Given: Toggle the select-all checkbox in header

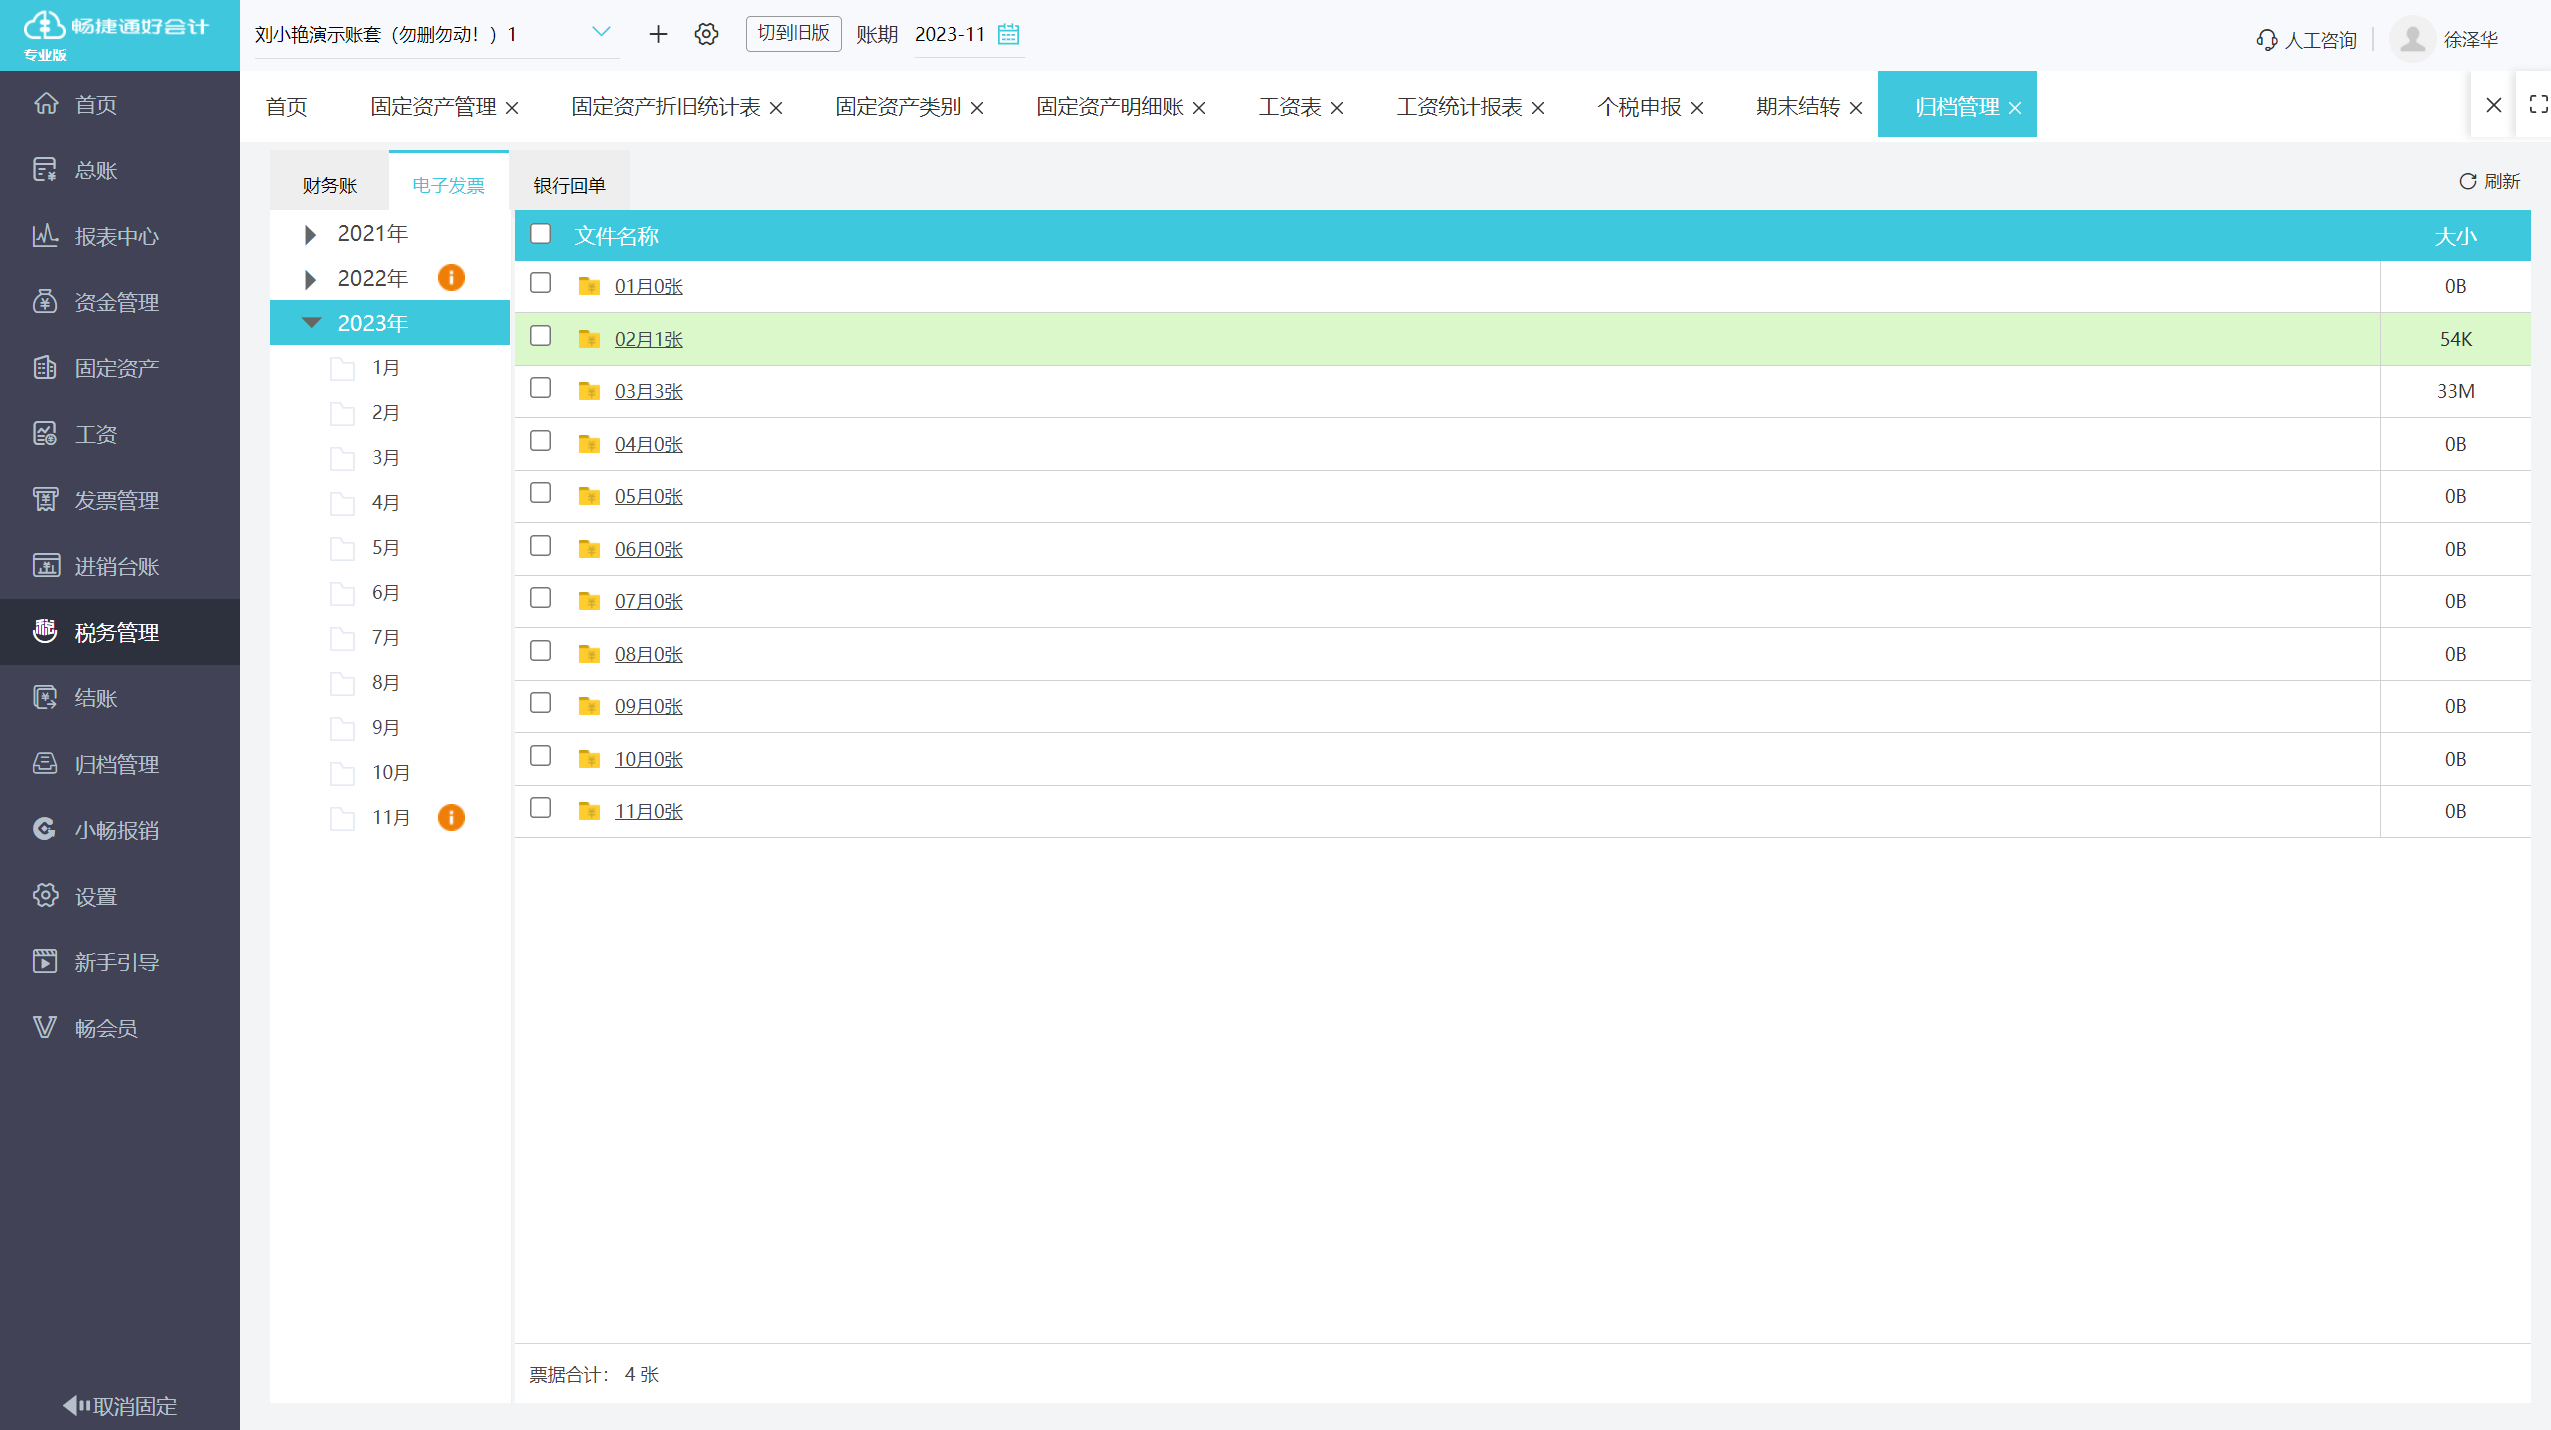Looking at the screenshot, I should click(x=541, y=233).
